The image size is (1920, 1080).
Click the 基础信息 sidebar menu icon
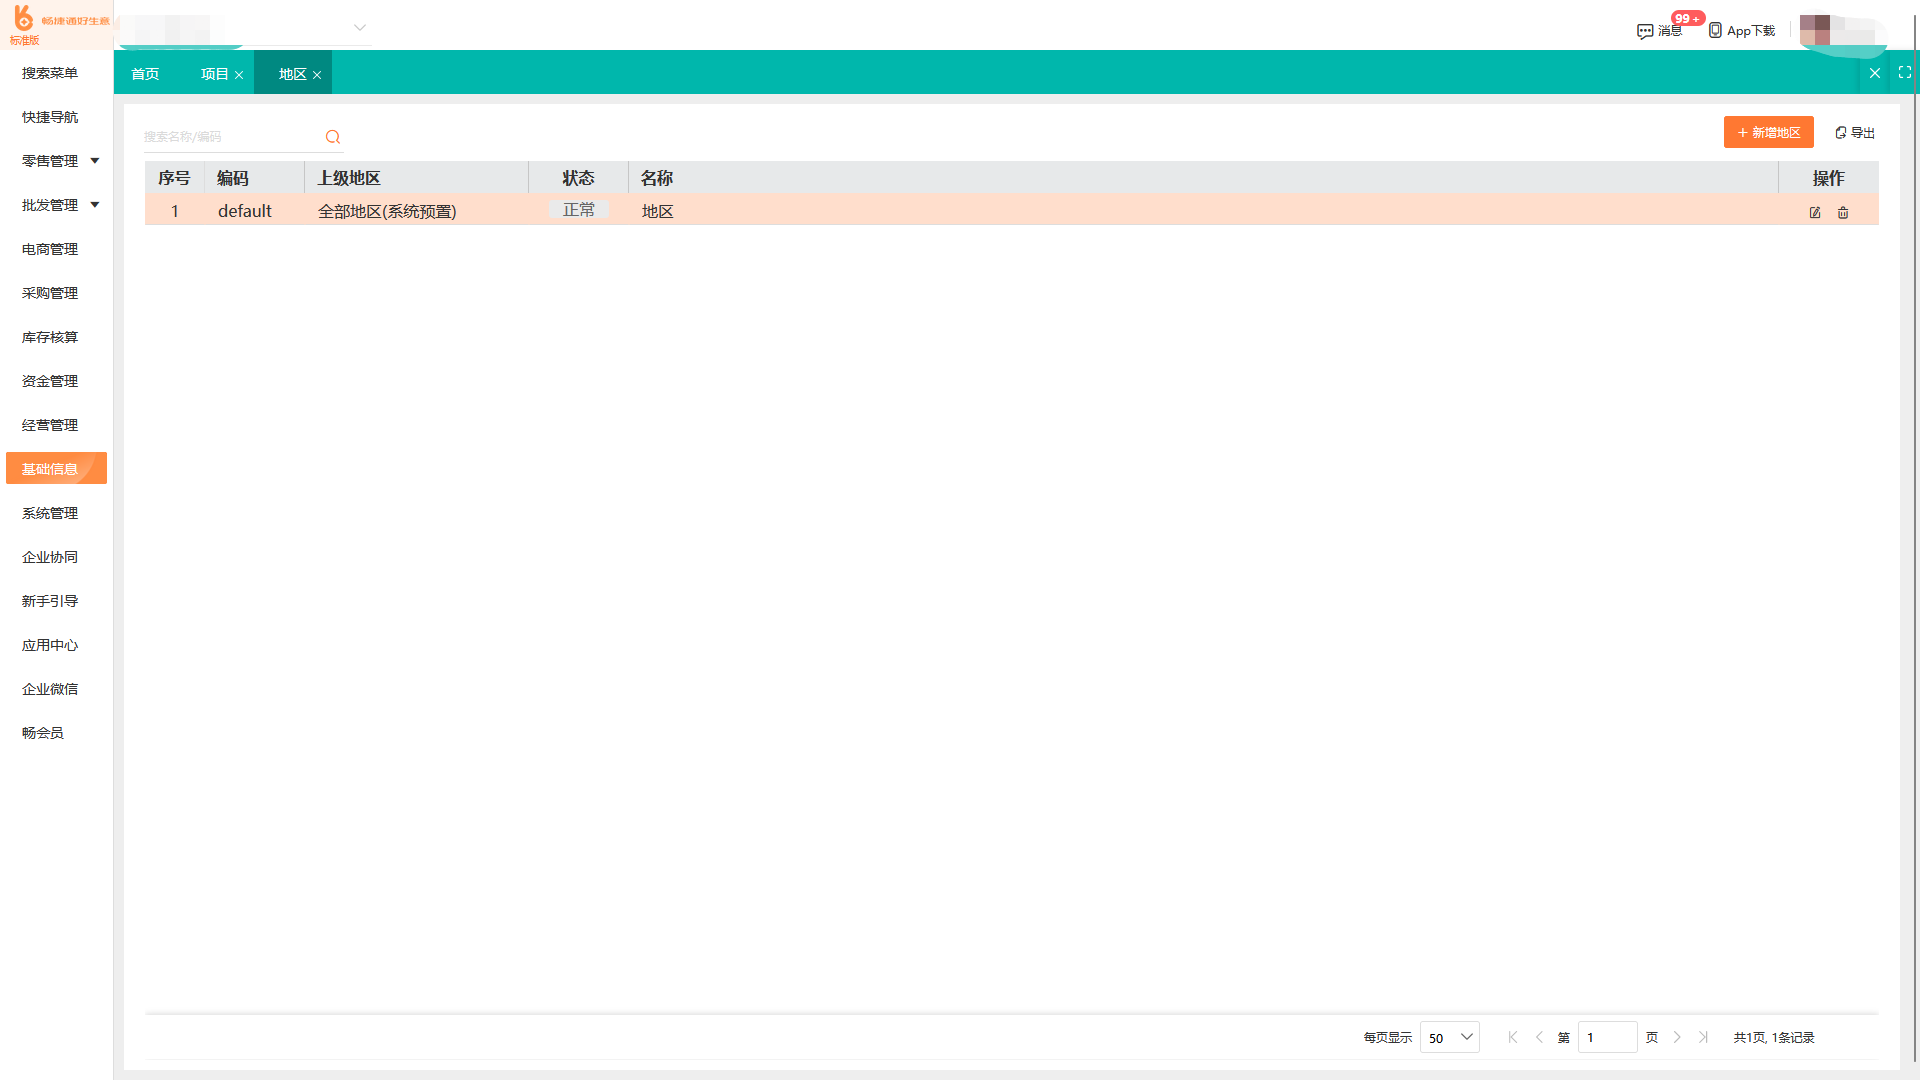point(53,468)
